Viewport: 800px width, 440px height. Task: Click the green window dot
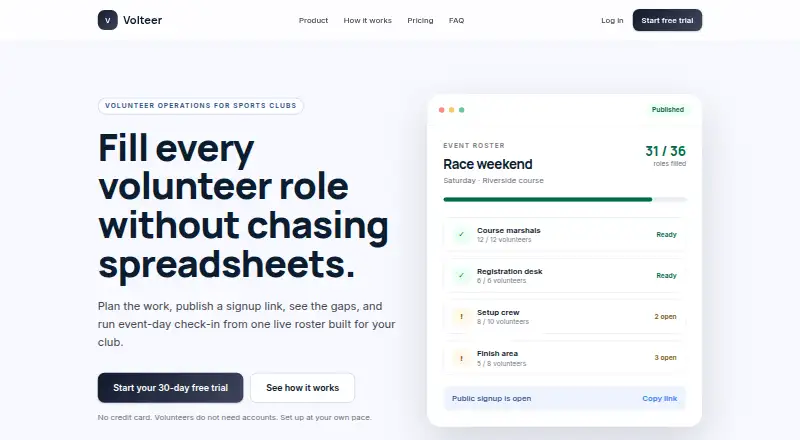[462, 110]
